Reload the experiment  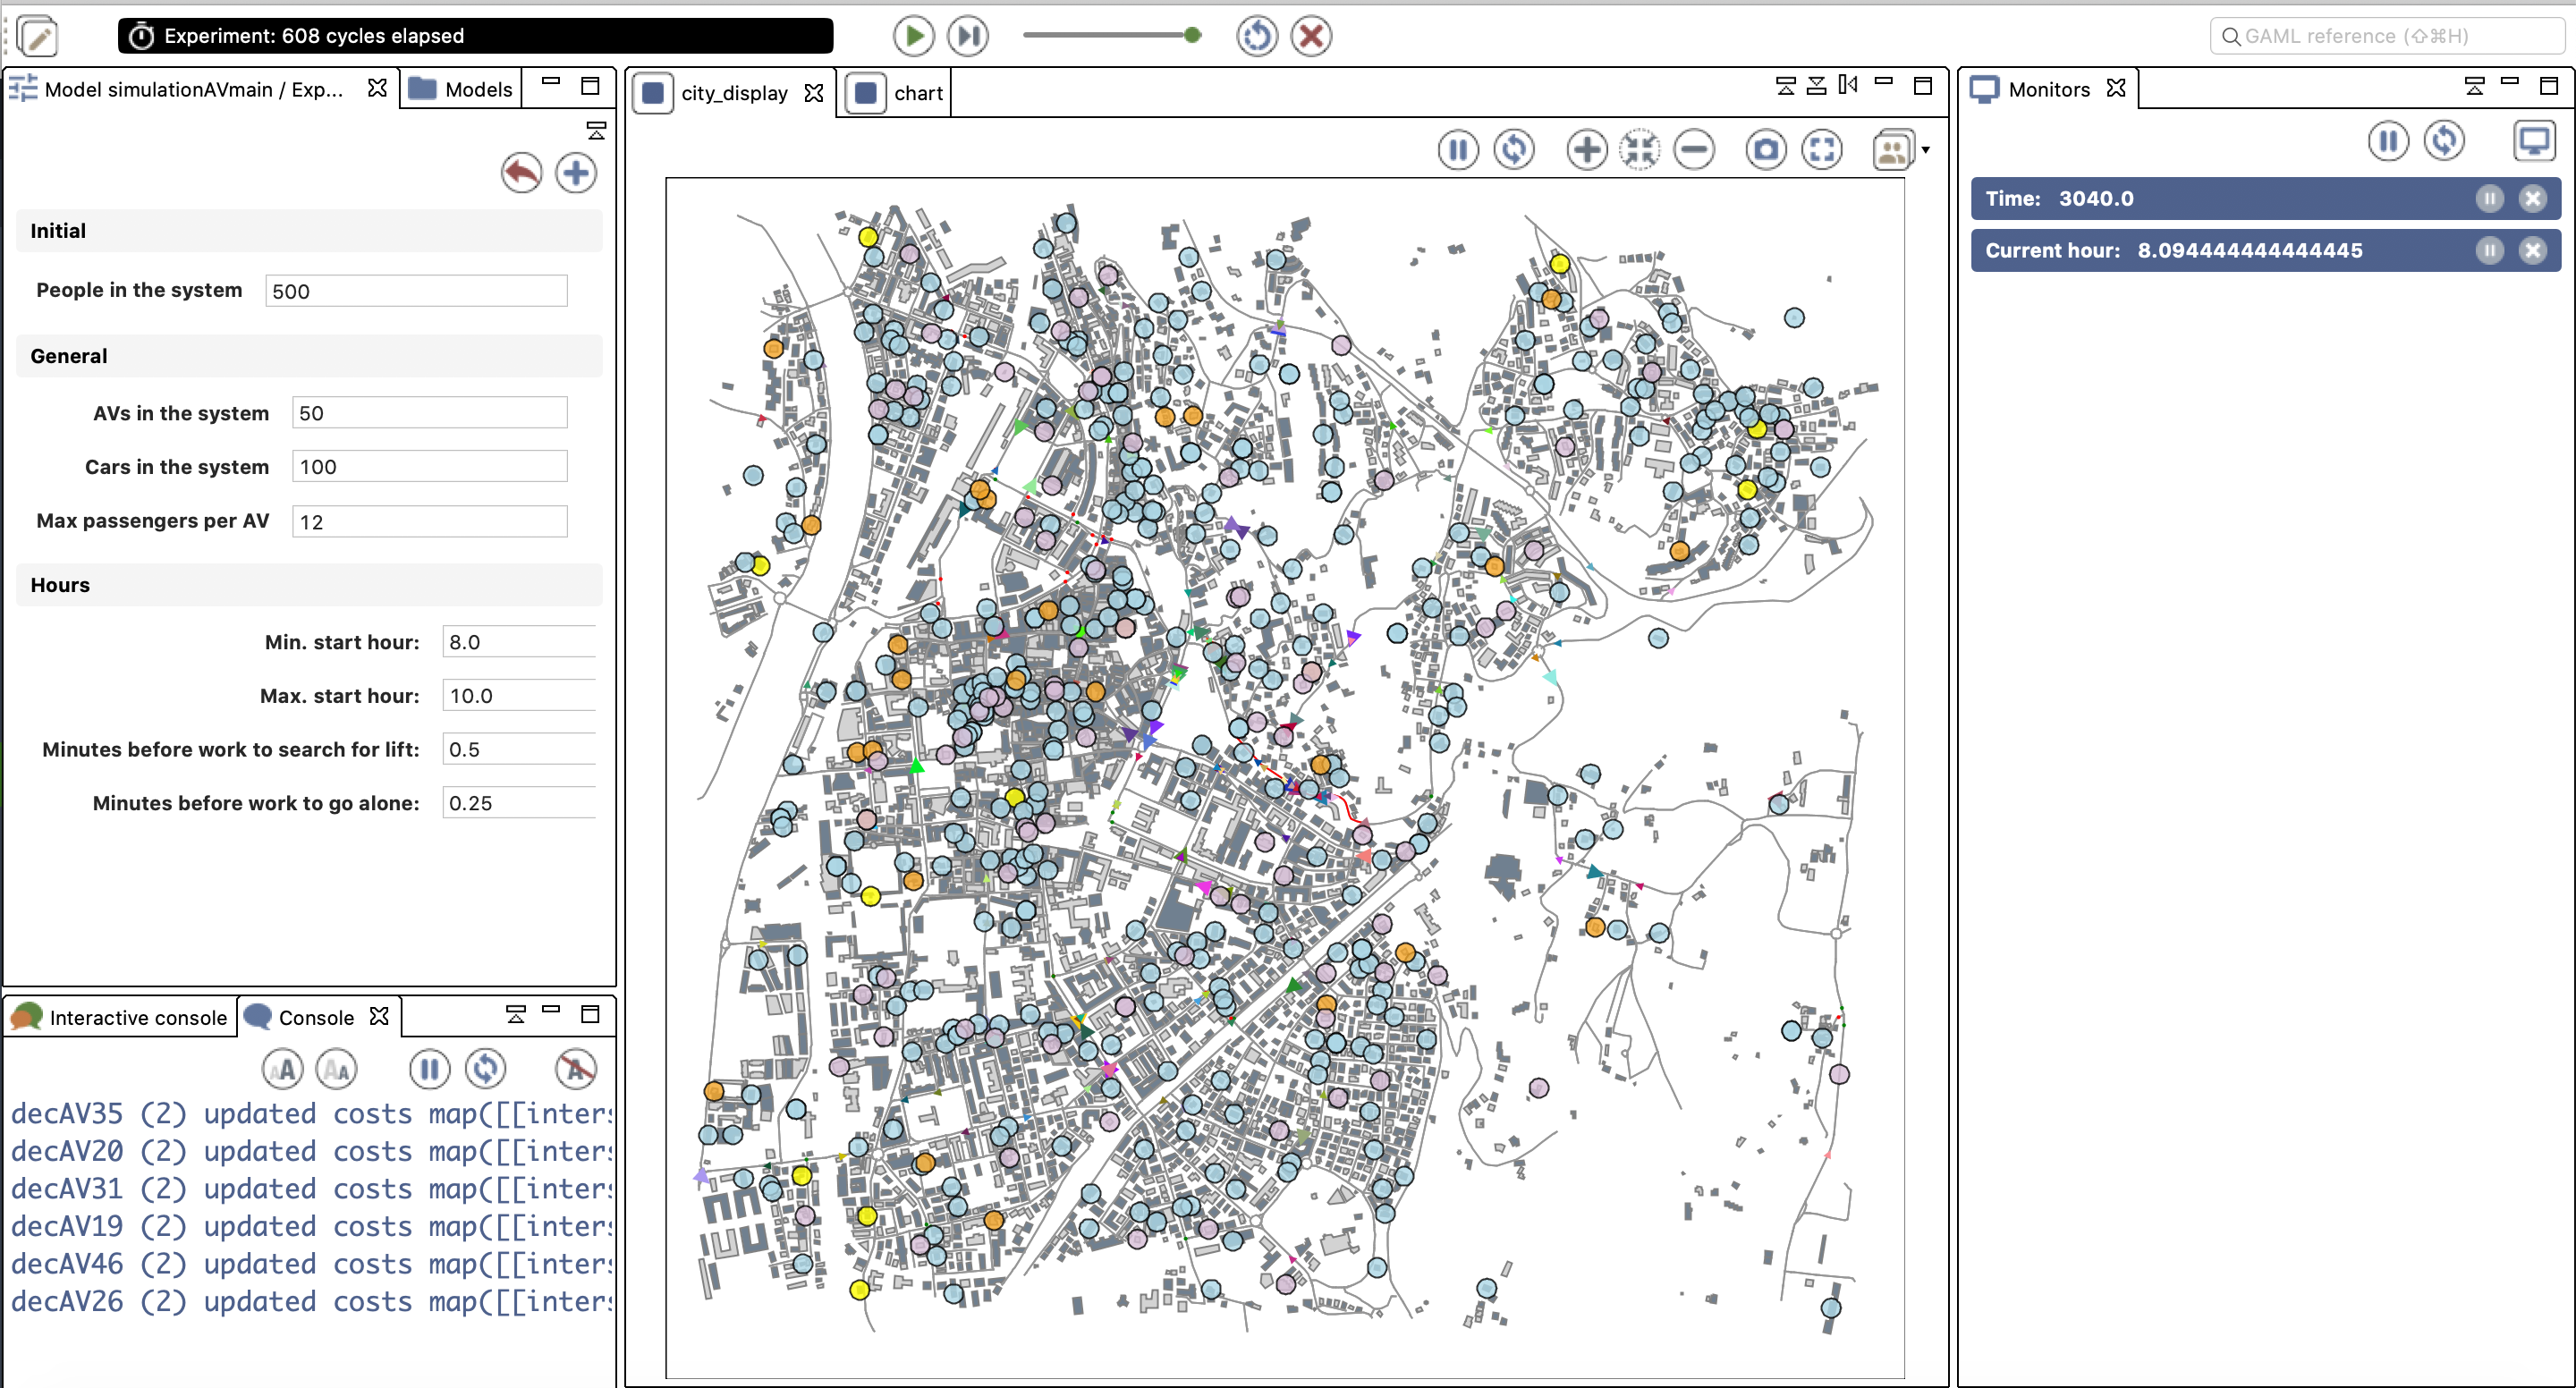(x=1256, y=36)
